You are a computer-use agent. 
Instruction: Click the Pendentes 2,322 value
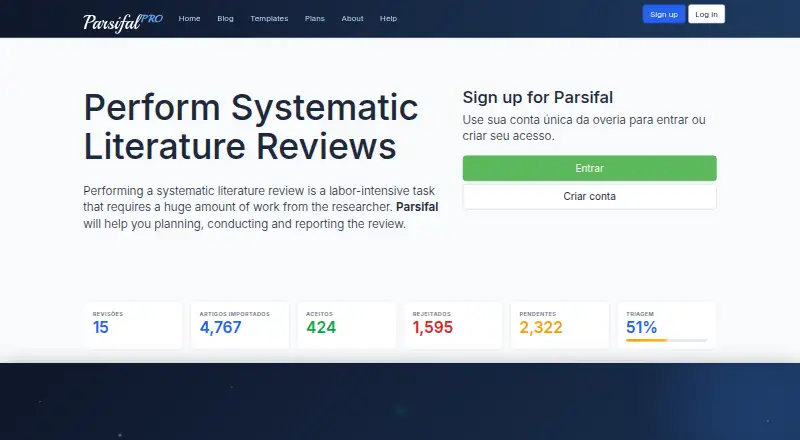541,327
